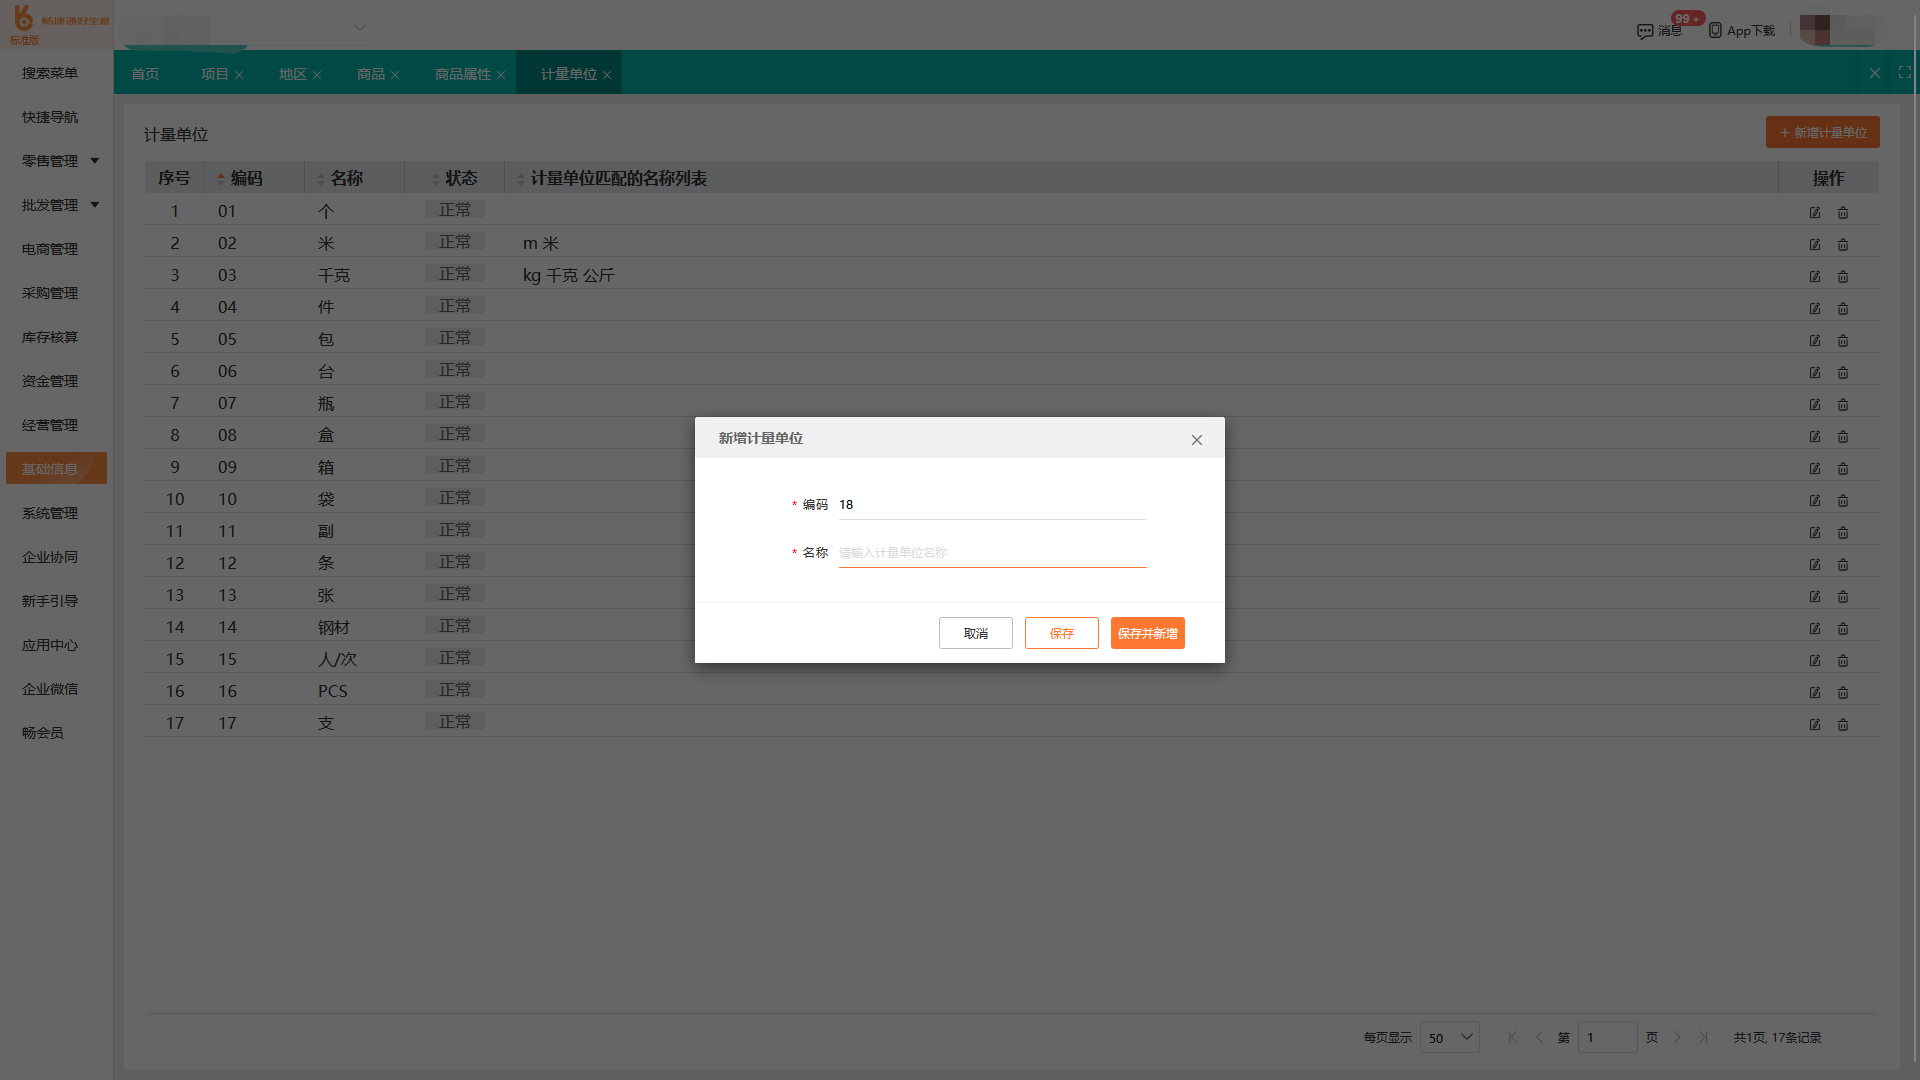Click 保存并新增 button in dialog

pyautogui.click(x=1146, y=633)
